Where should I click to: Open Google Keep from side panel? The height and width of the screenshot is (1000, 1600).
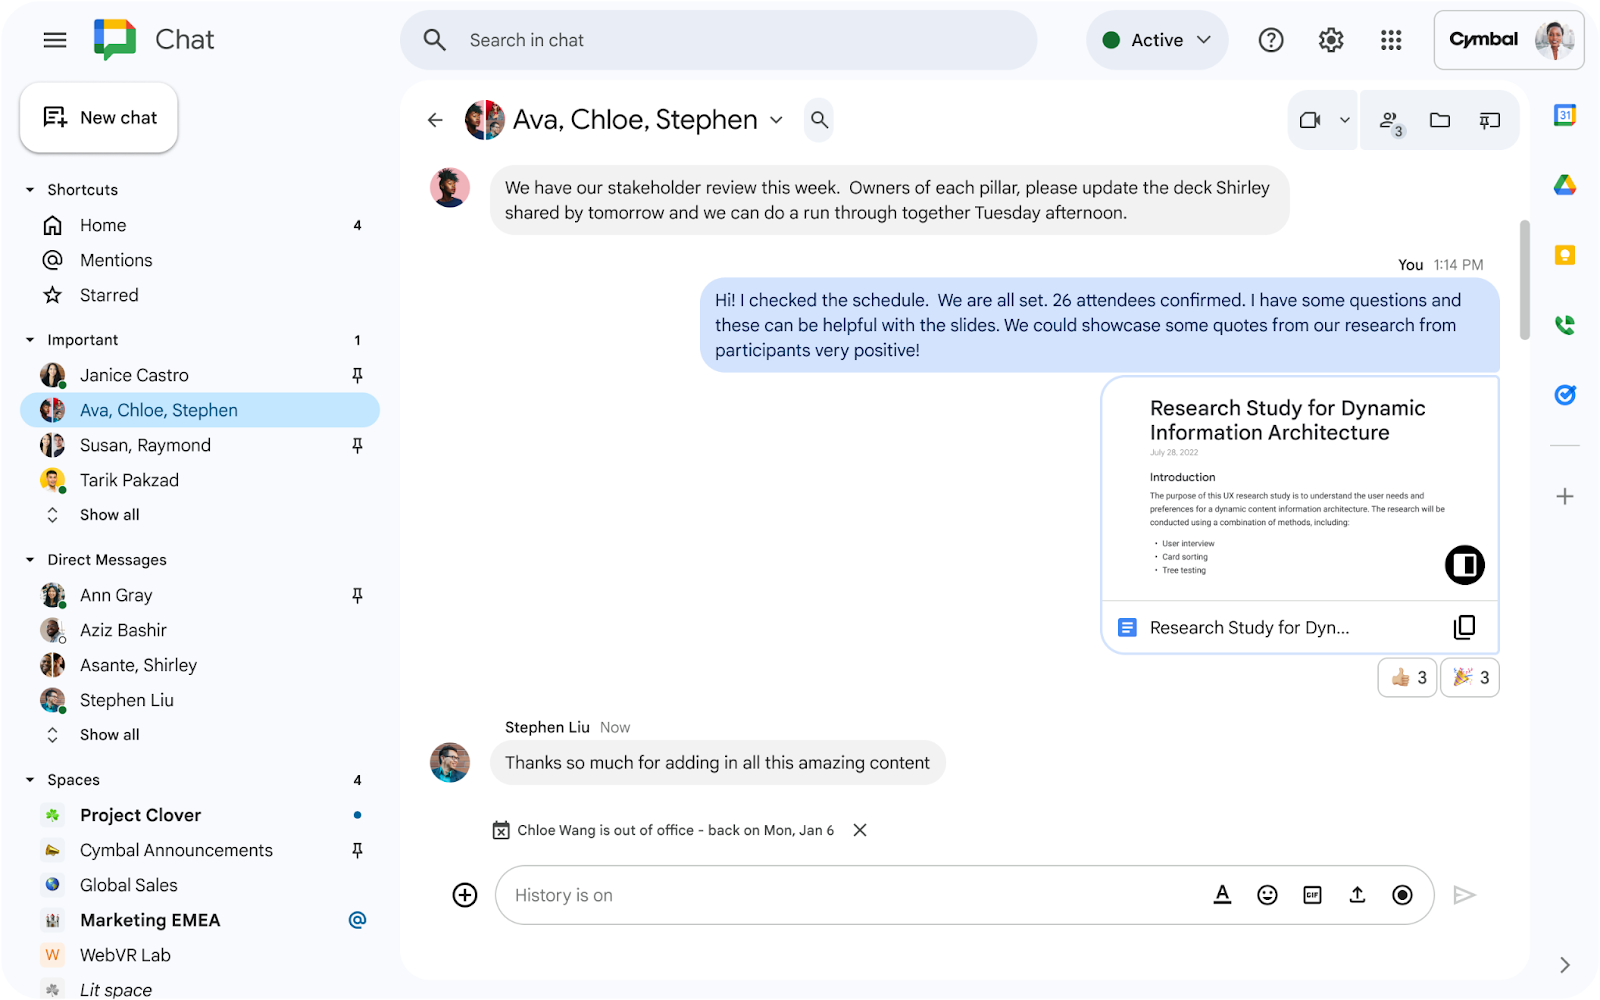pos(1565,255)
